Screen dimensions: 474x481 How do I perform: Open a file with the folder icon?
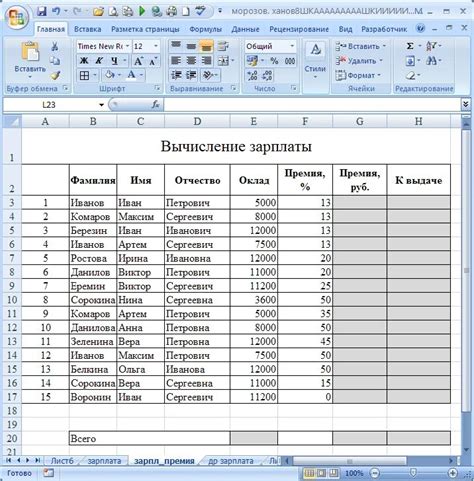(98, 12)
